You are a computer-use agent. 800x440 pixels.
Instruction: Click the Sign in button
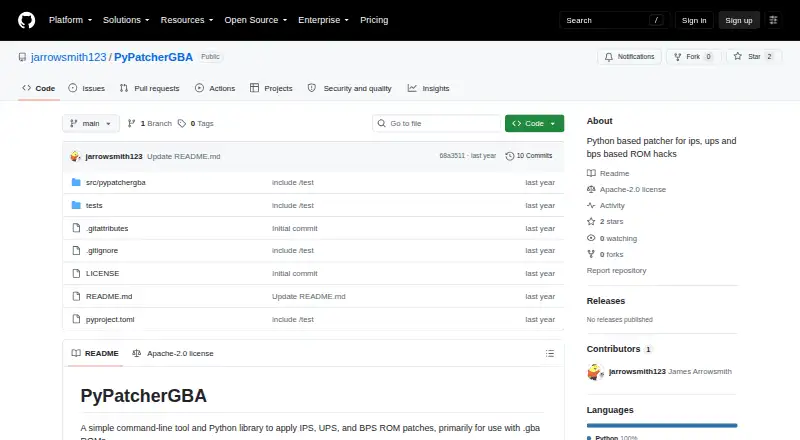point(694,20)
